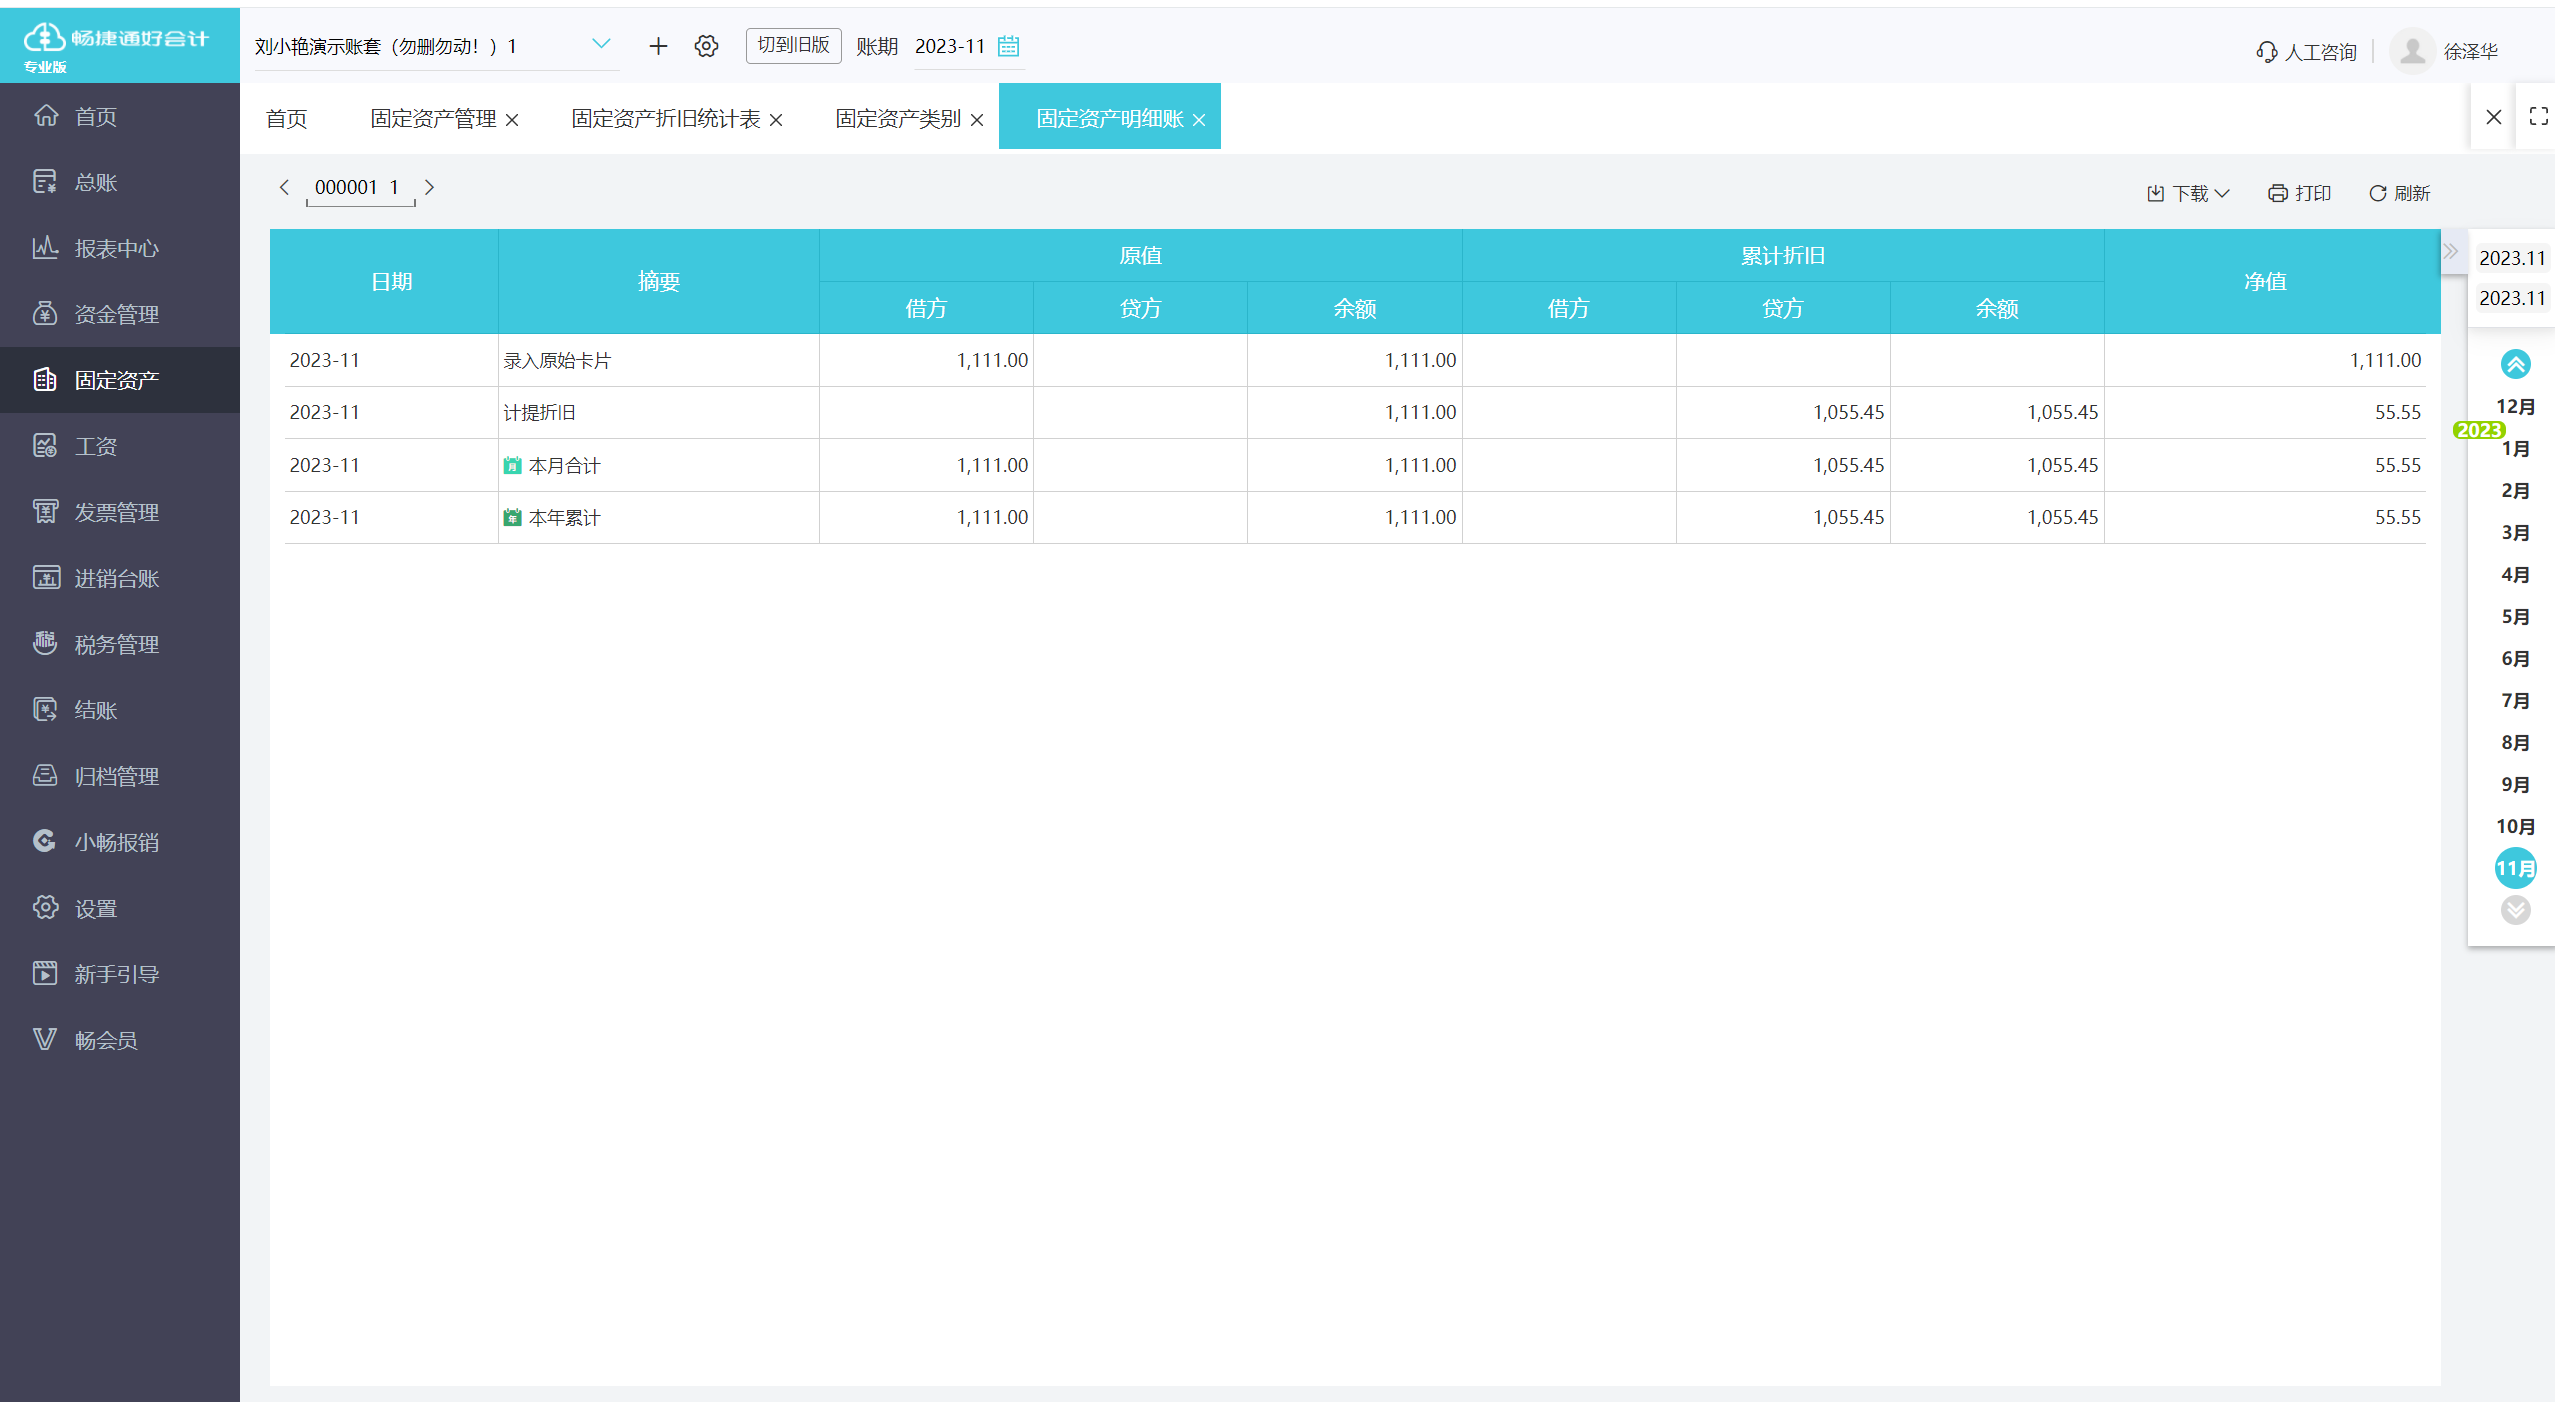Select 11月 from period list
Screen dimensions: 2555x1402
click(2514, 868)
